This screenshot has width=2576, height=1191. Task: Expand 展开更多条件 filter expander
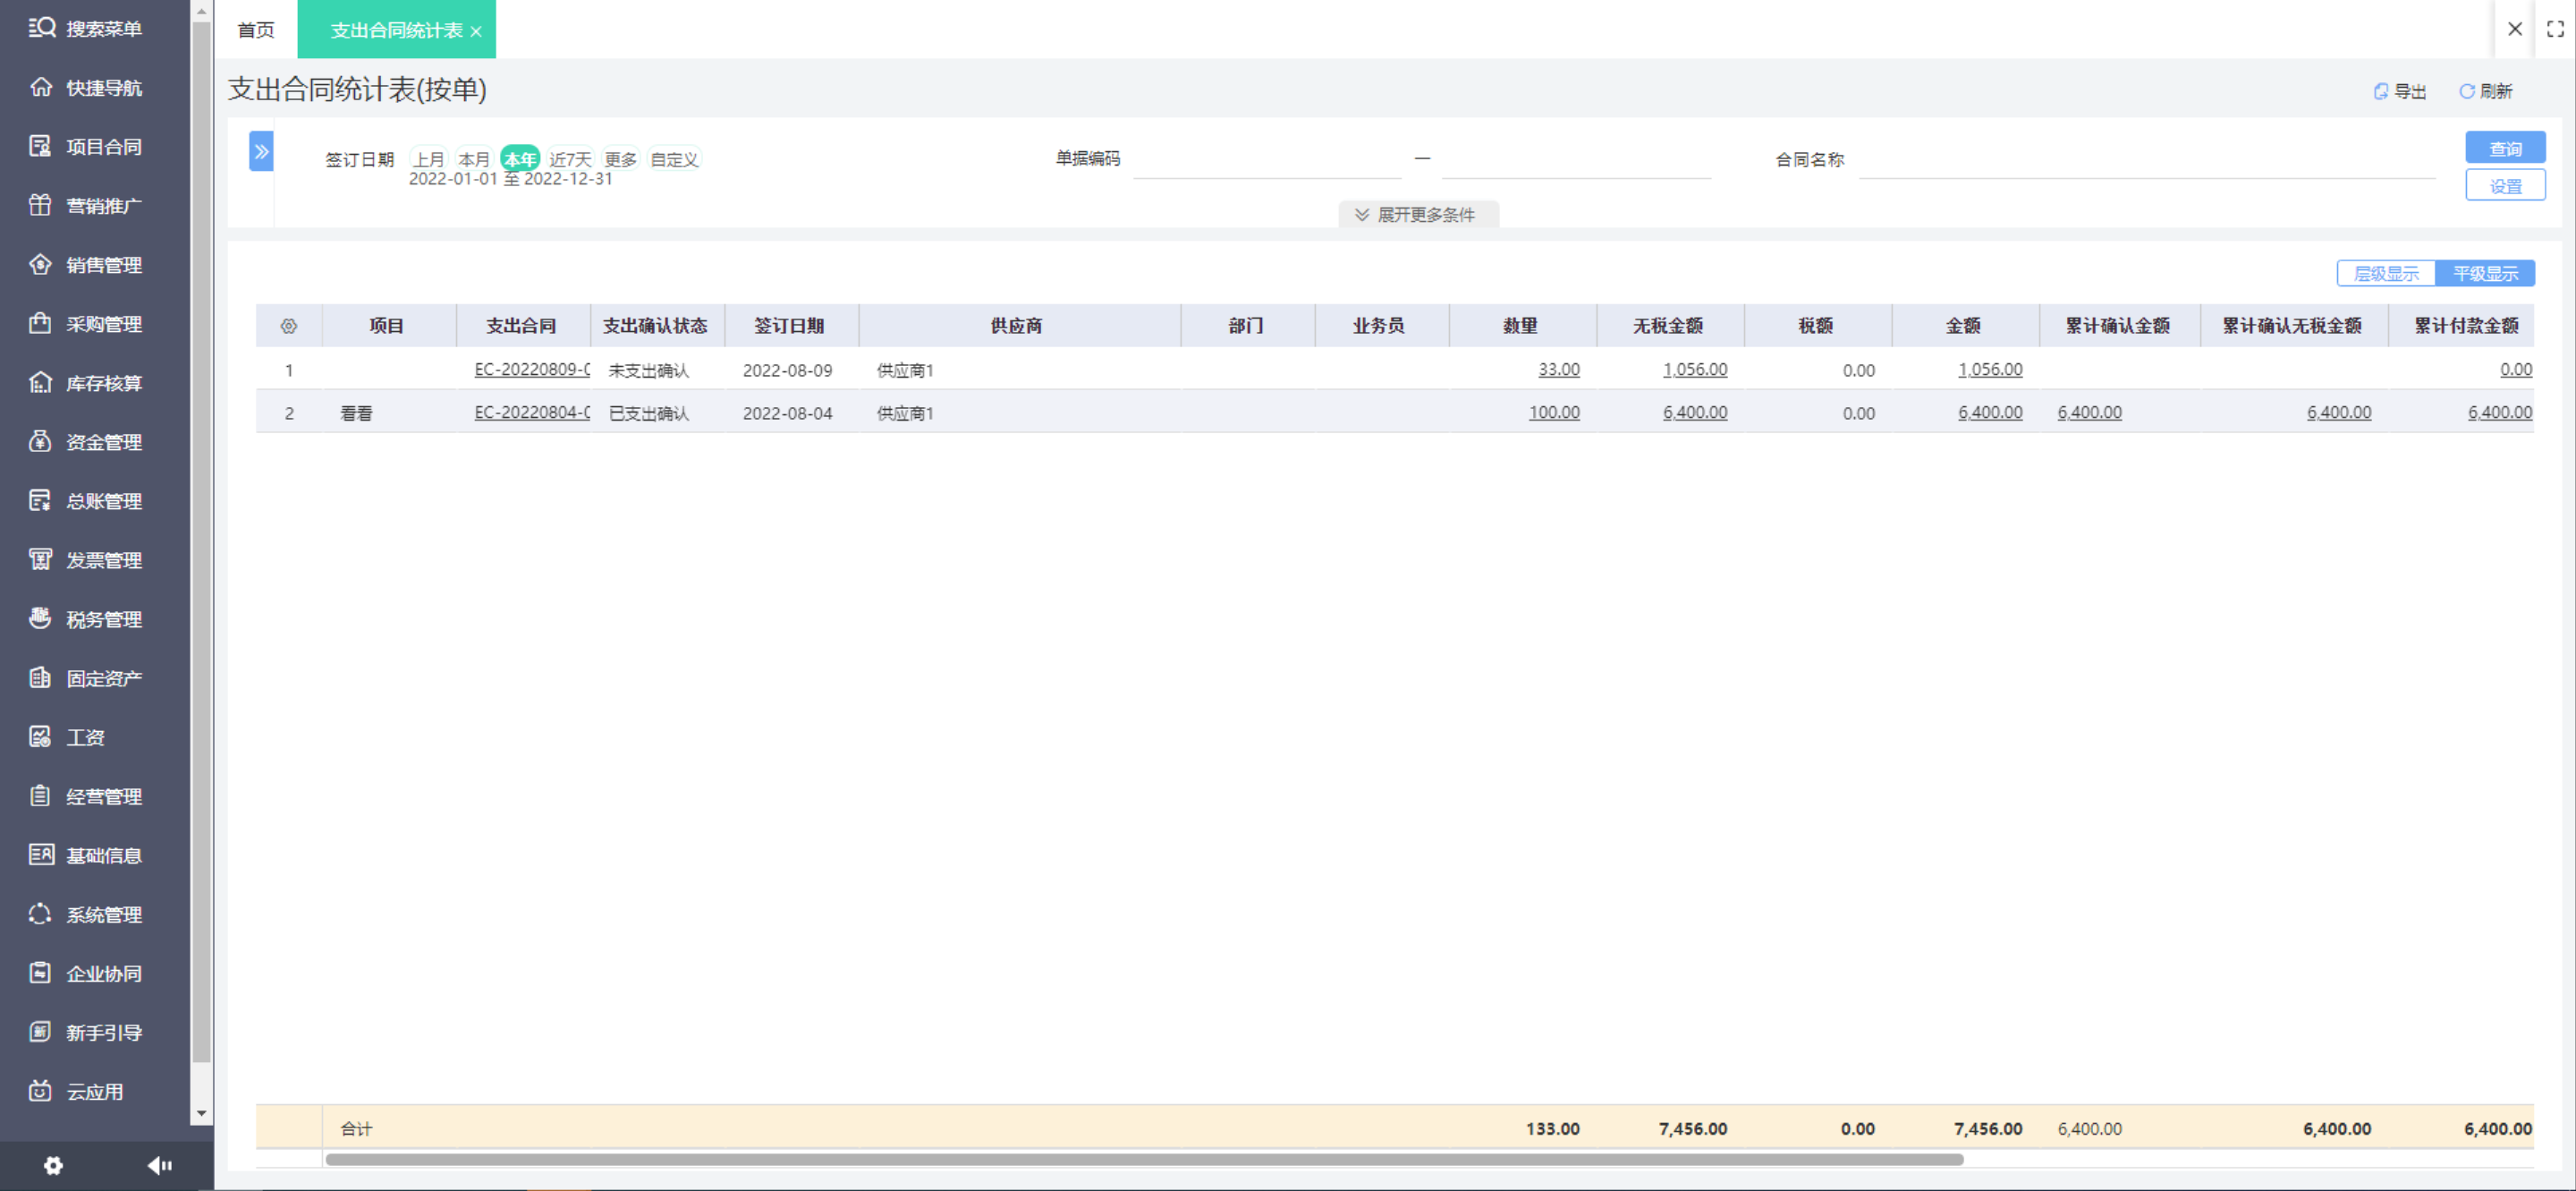pyautogui.click(x=1414, y=214)
